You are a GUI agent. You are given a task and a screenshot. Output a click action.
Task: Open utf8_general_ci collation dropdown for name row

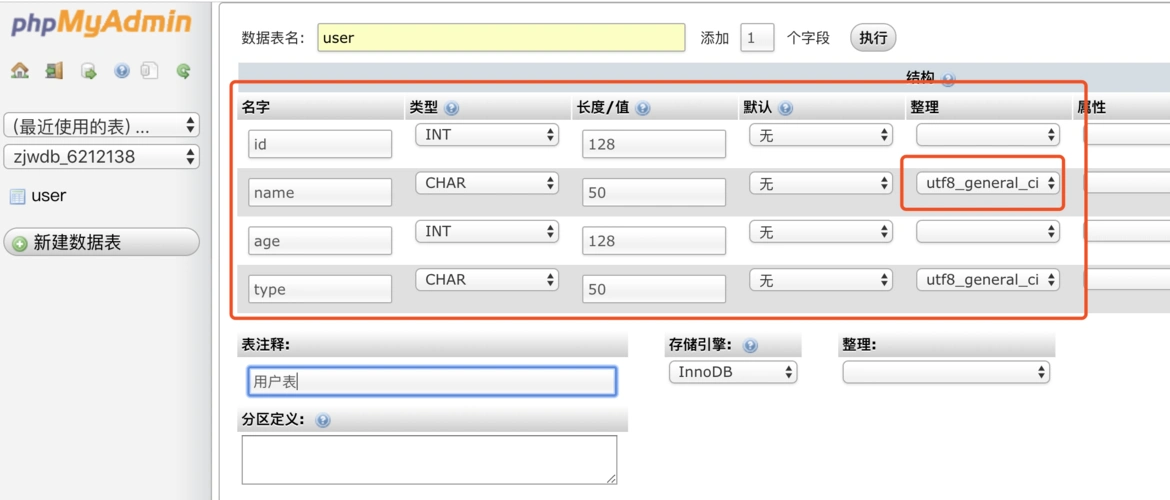[987, 183]
